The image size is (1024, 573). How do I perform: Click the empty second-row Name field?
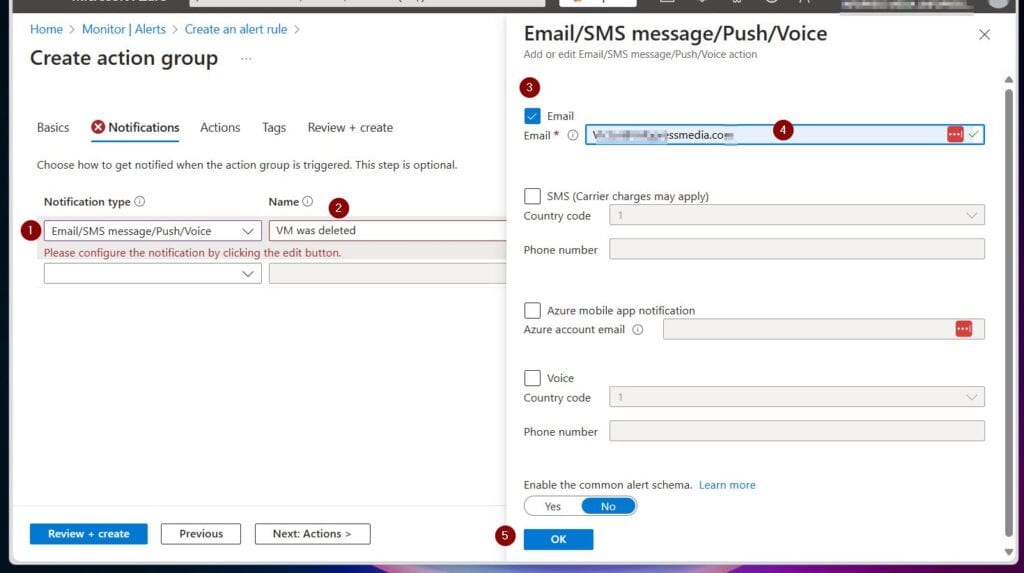(x=387, y=274)
